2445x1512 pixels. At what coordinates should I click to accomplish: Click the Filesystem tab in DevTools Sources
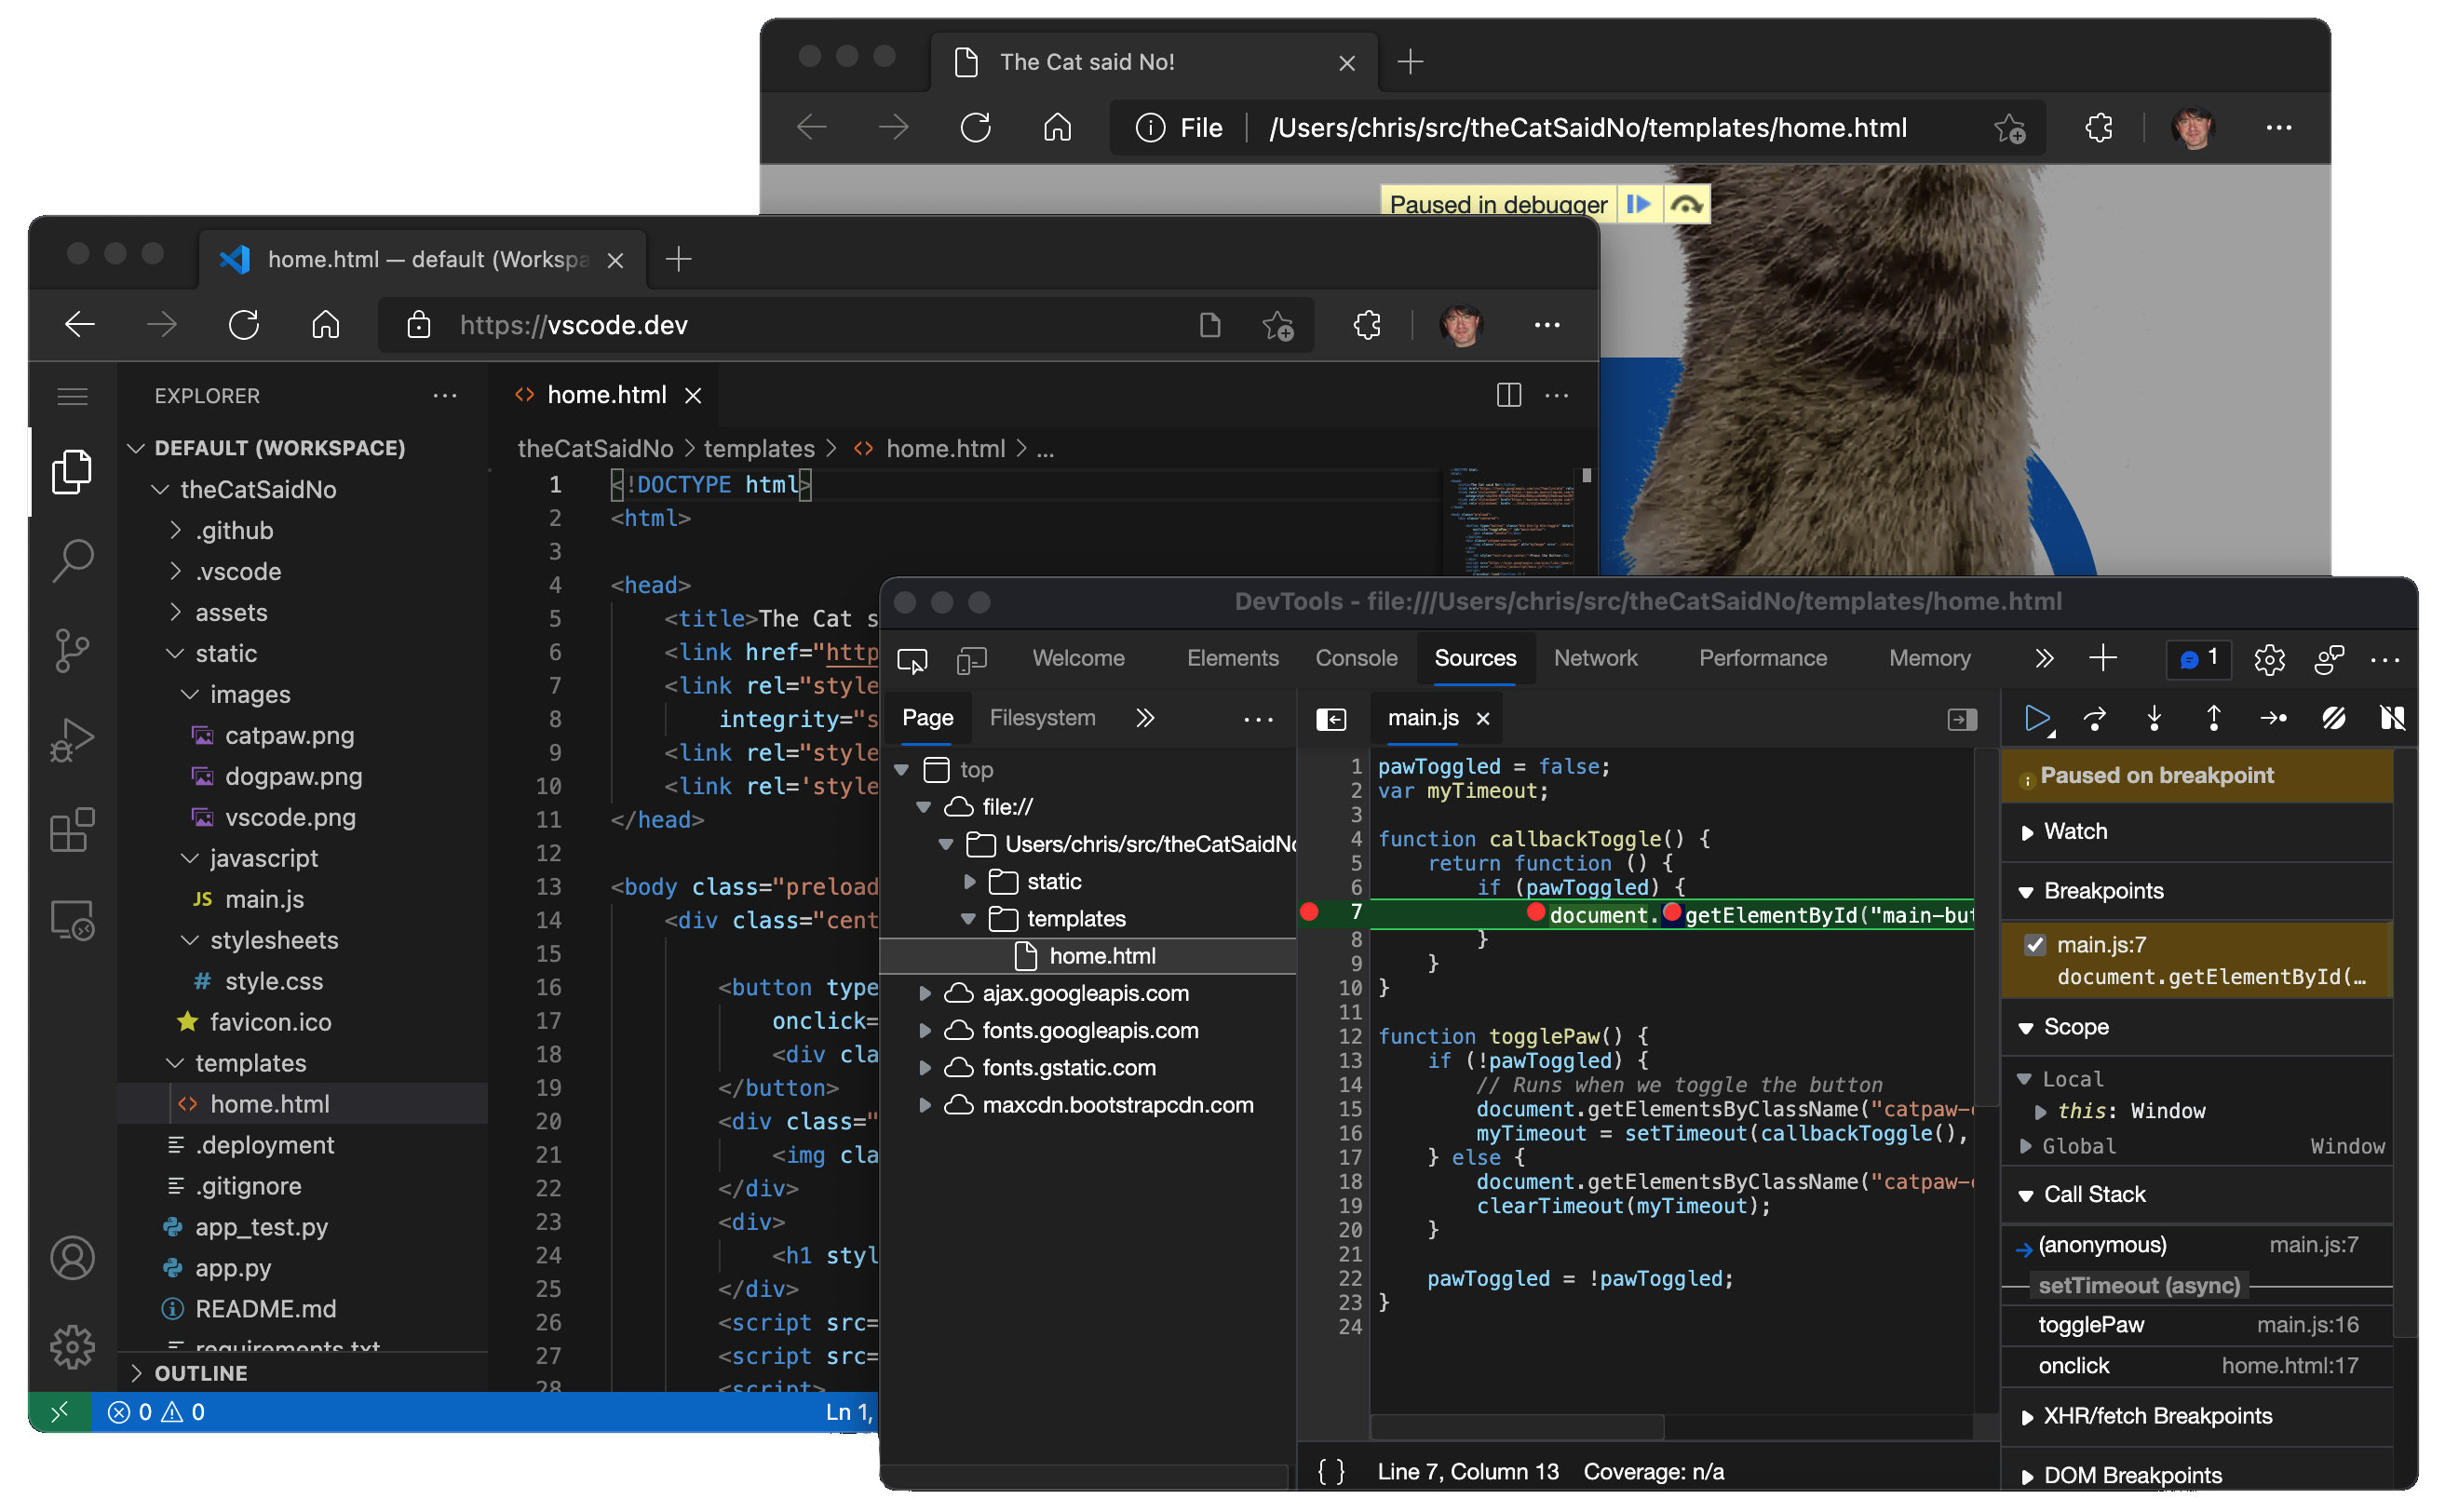[x=1041, y=718]
